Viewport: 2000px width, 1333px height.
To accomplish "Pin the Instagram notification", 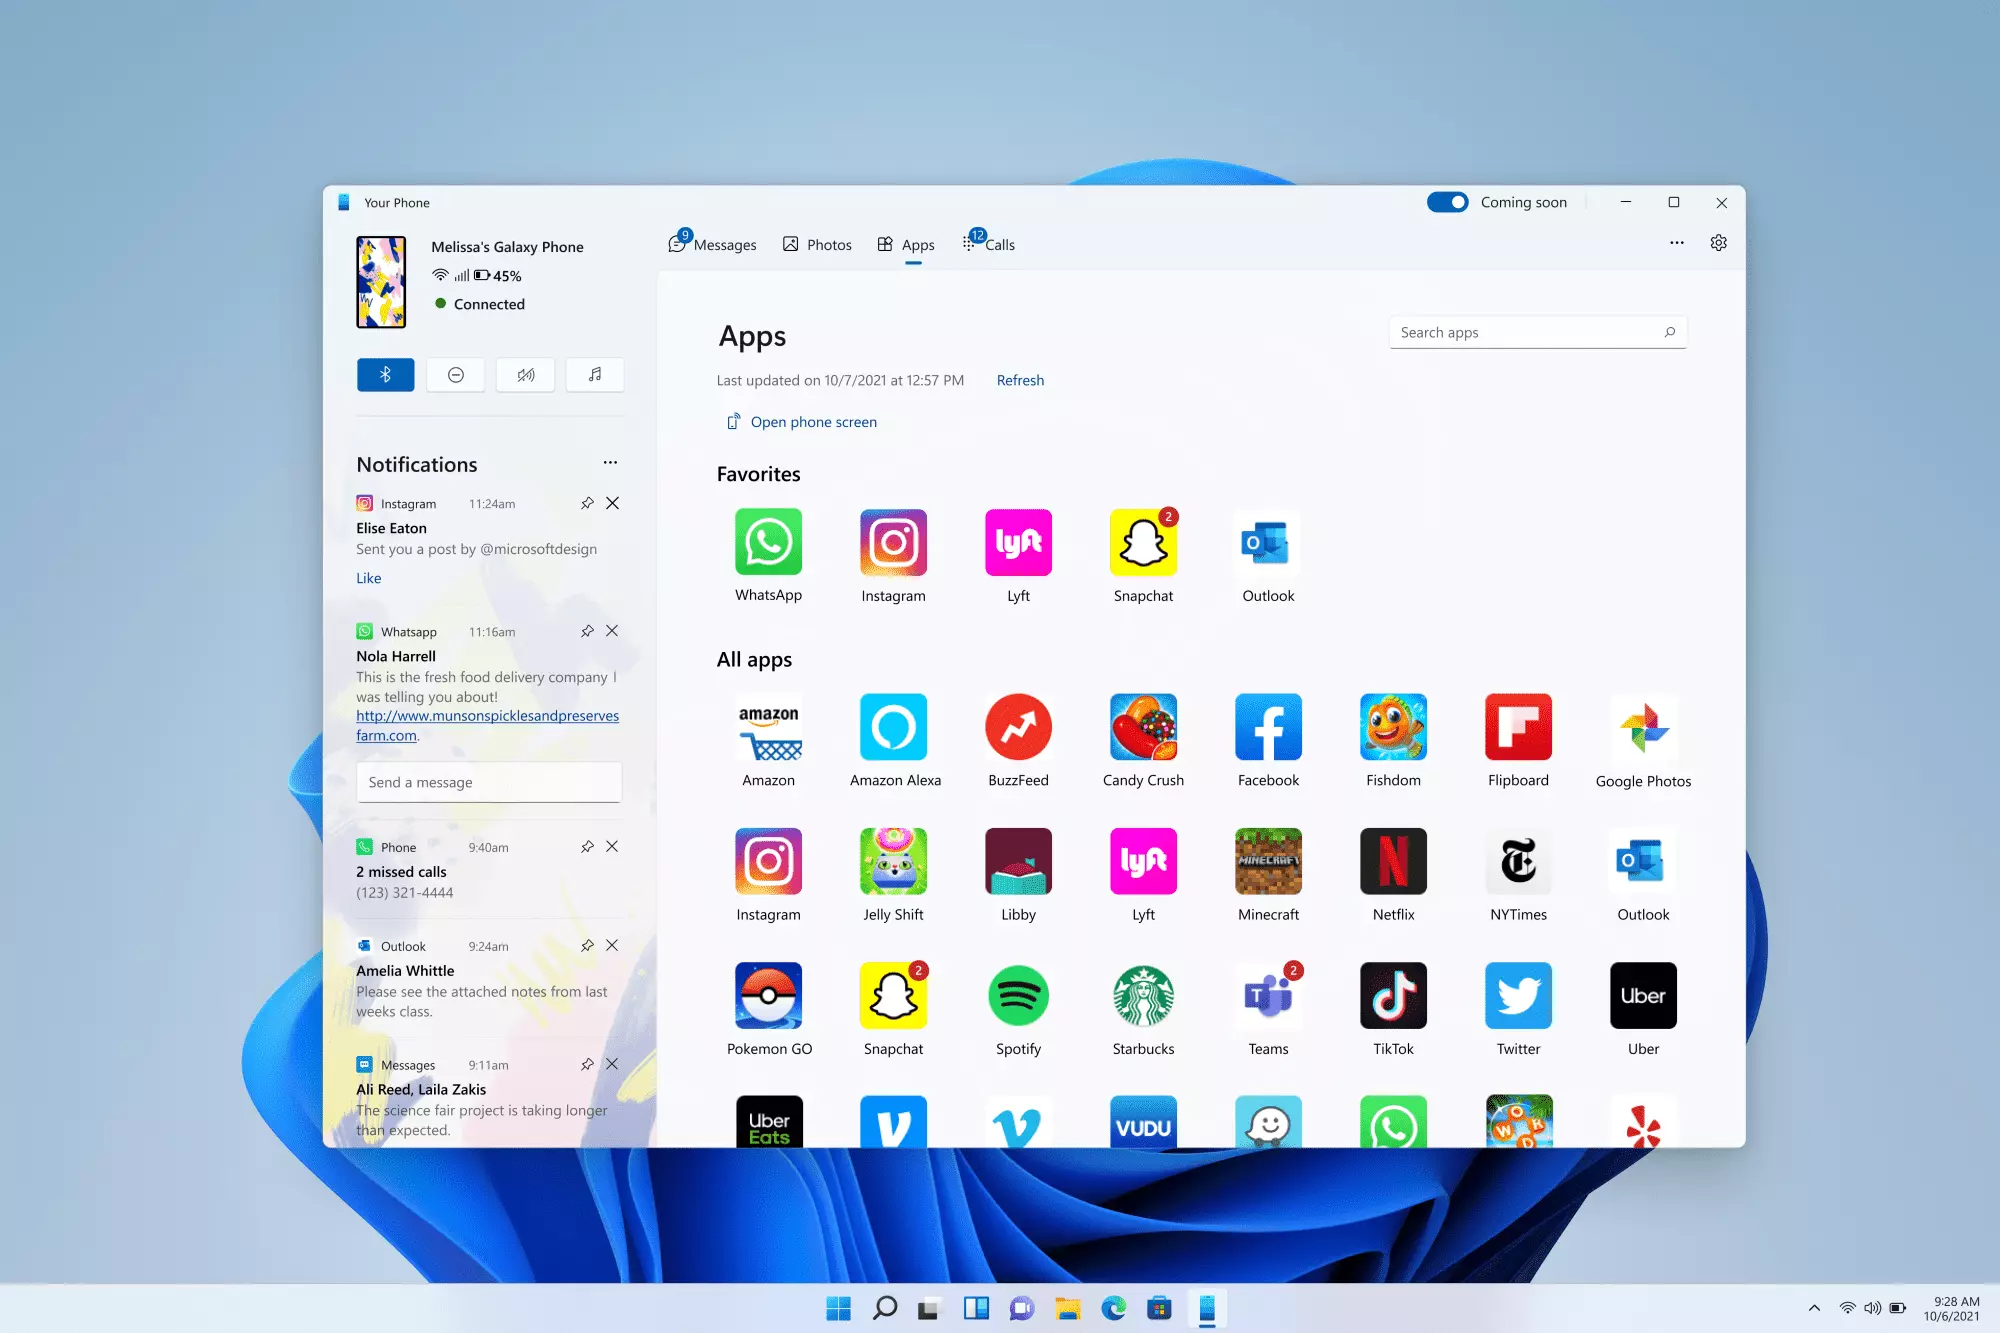I will tap(586, 503).
